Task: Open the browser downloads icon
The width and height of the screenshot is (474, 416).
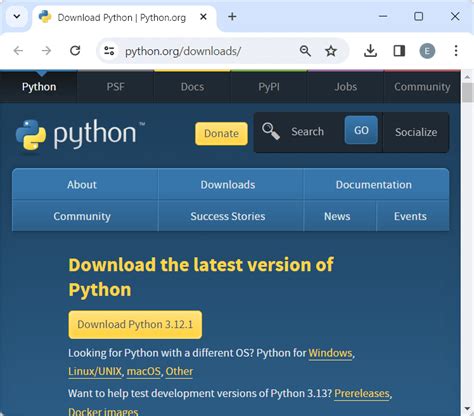Action: coord(370,51)
